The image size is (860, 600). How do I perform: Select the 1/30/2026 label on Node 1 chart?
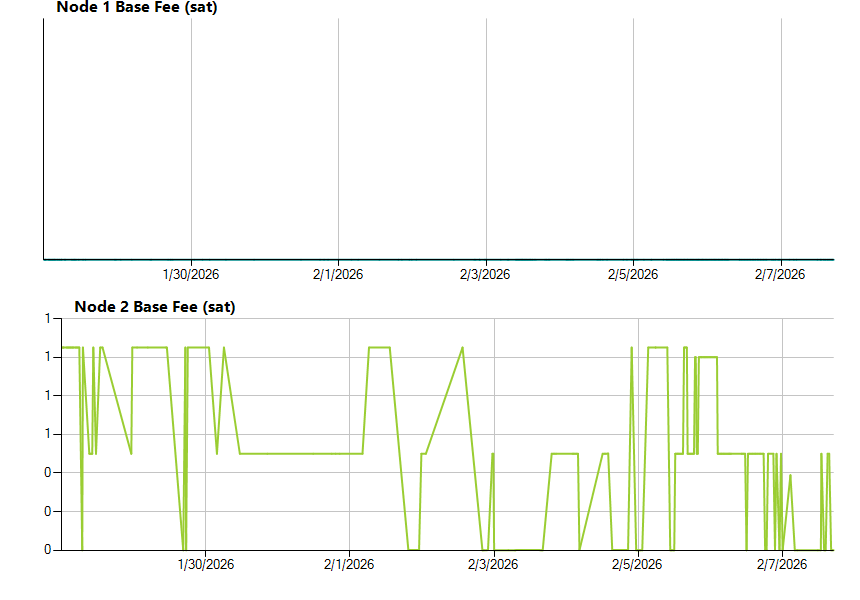(x=191, y=274)
